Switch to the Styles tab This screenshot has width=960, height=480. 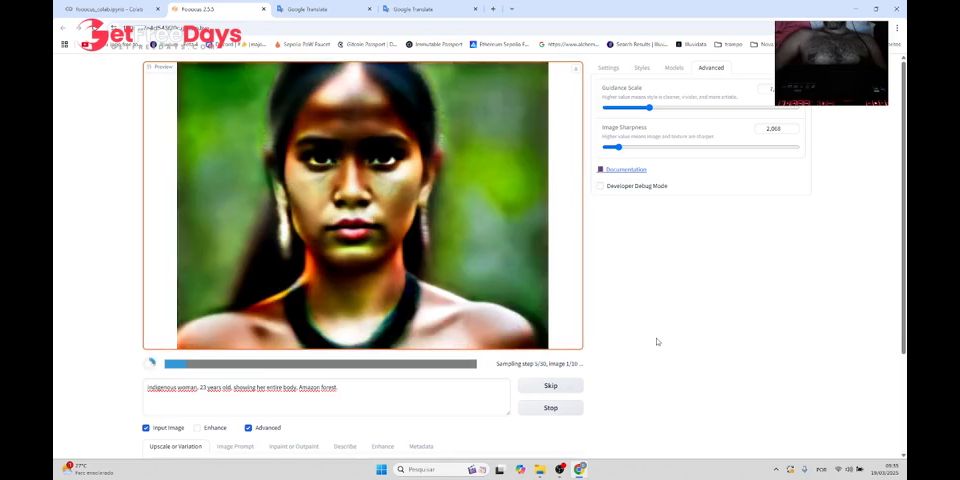coord(641,68)
